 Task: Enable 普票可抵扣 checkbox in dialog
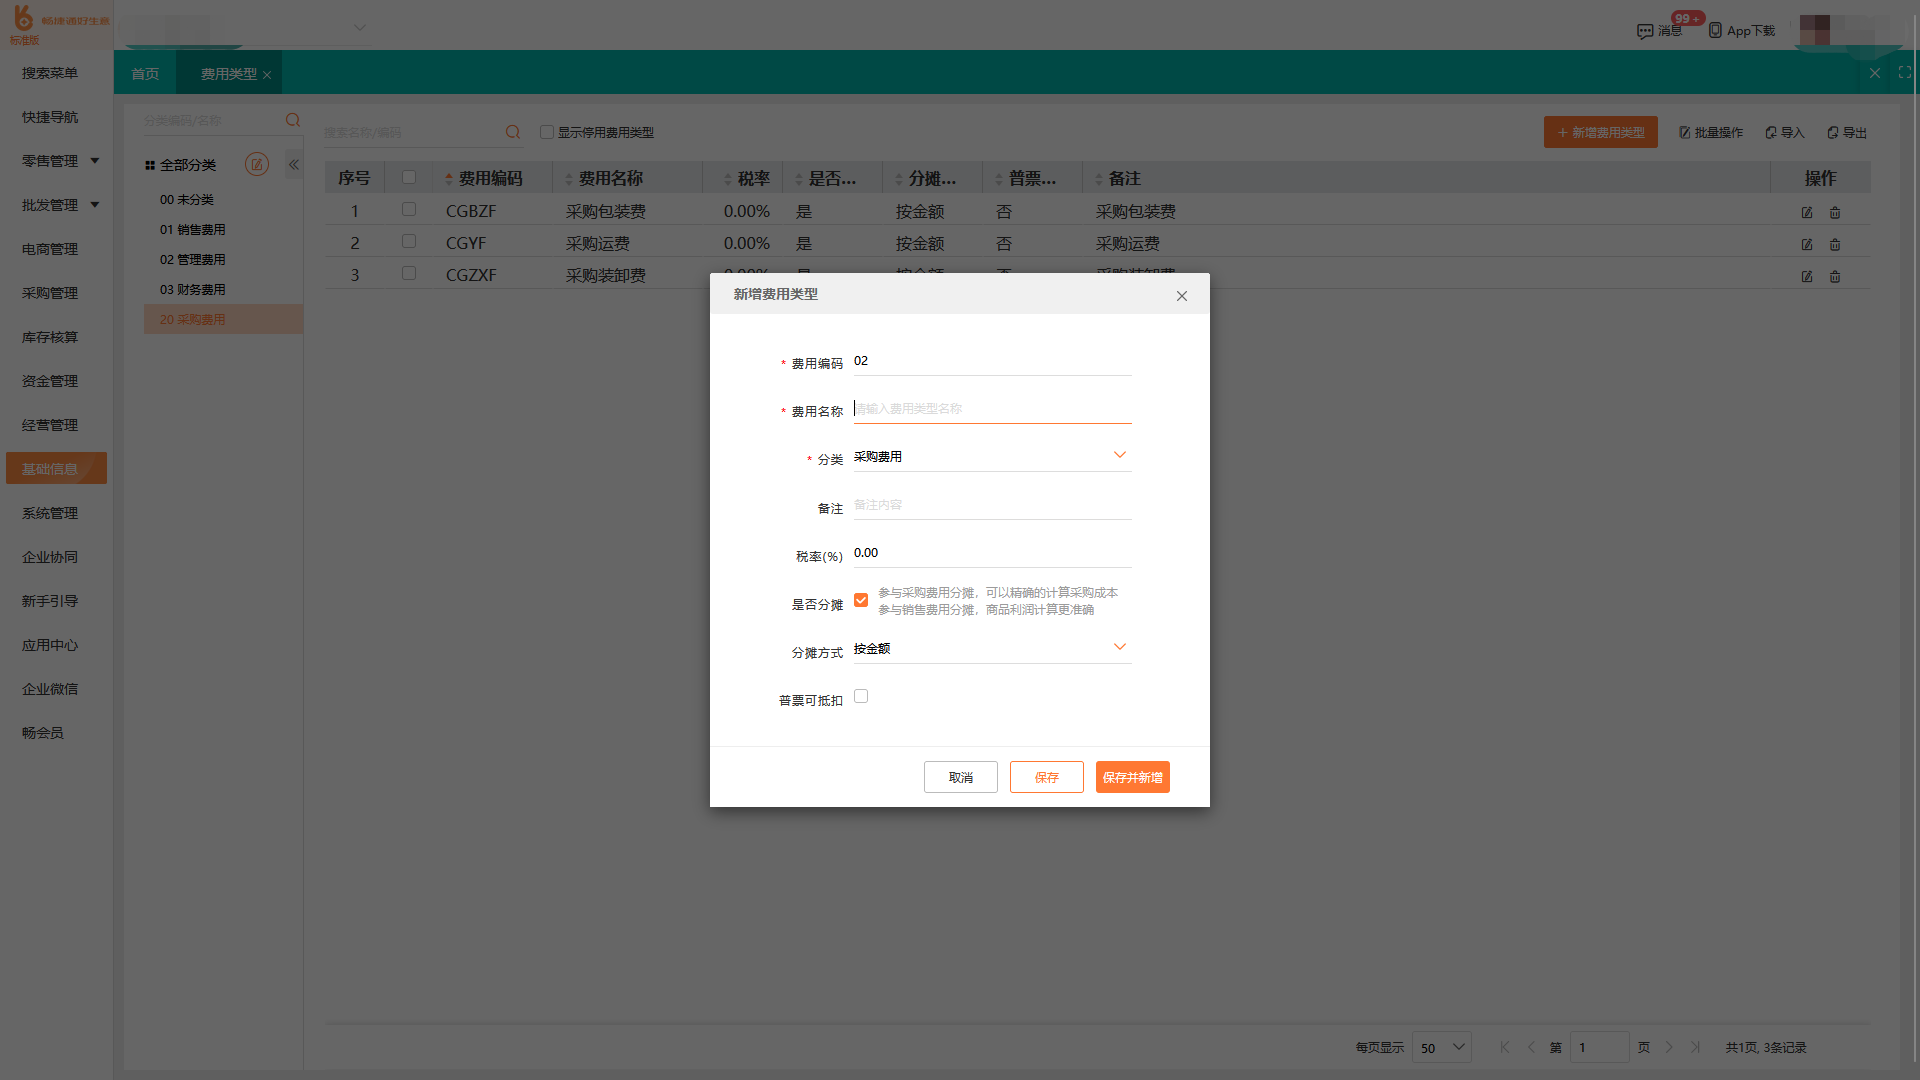861,695
